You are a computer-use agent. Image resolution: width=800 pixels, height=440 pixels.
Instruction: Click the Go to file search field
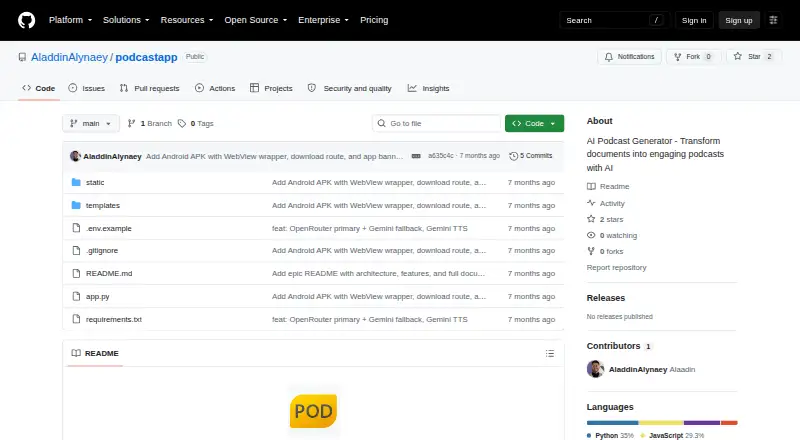tap(437, 124)
